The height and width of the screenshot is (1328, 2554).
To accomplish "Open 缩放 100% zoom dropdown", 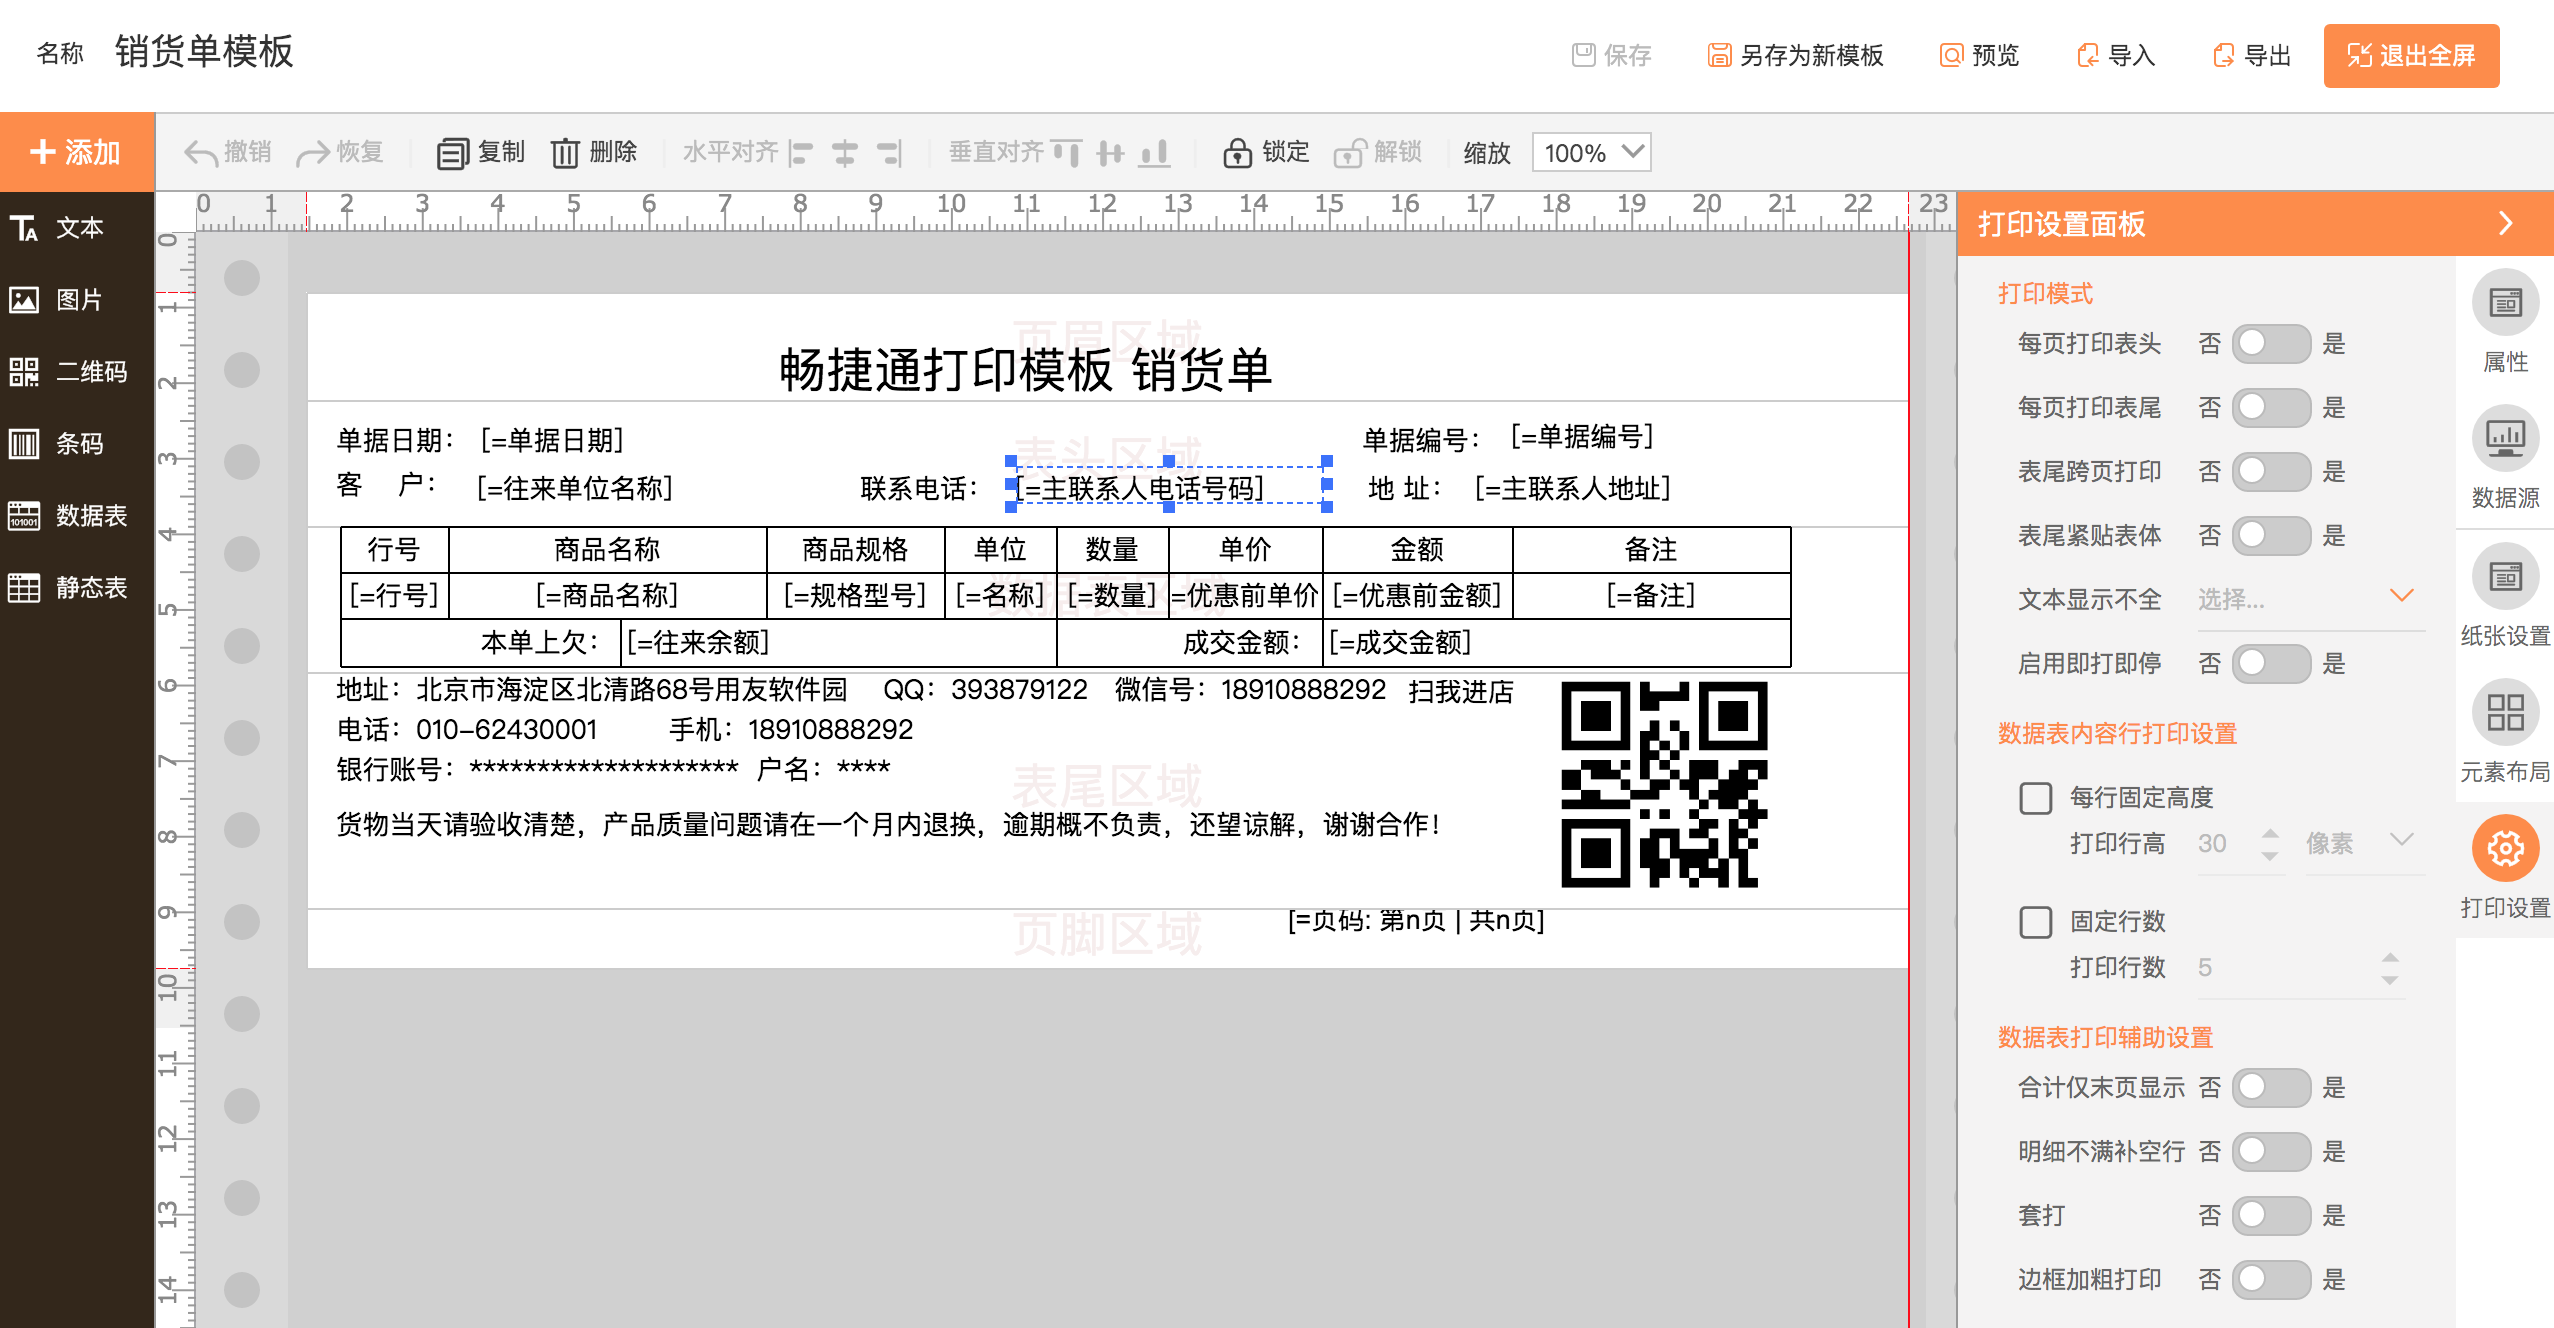I will 1589,154.
